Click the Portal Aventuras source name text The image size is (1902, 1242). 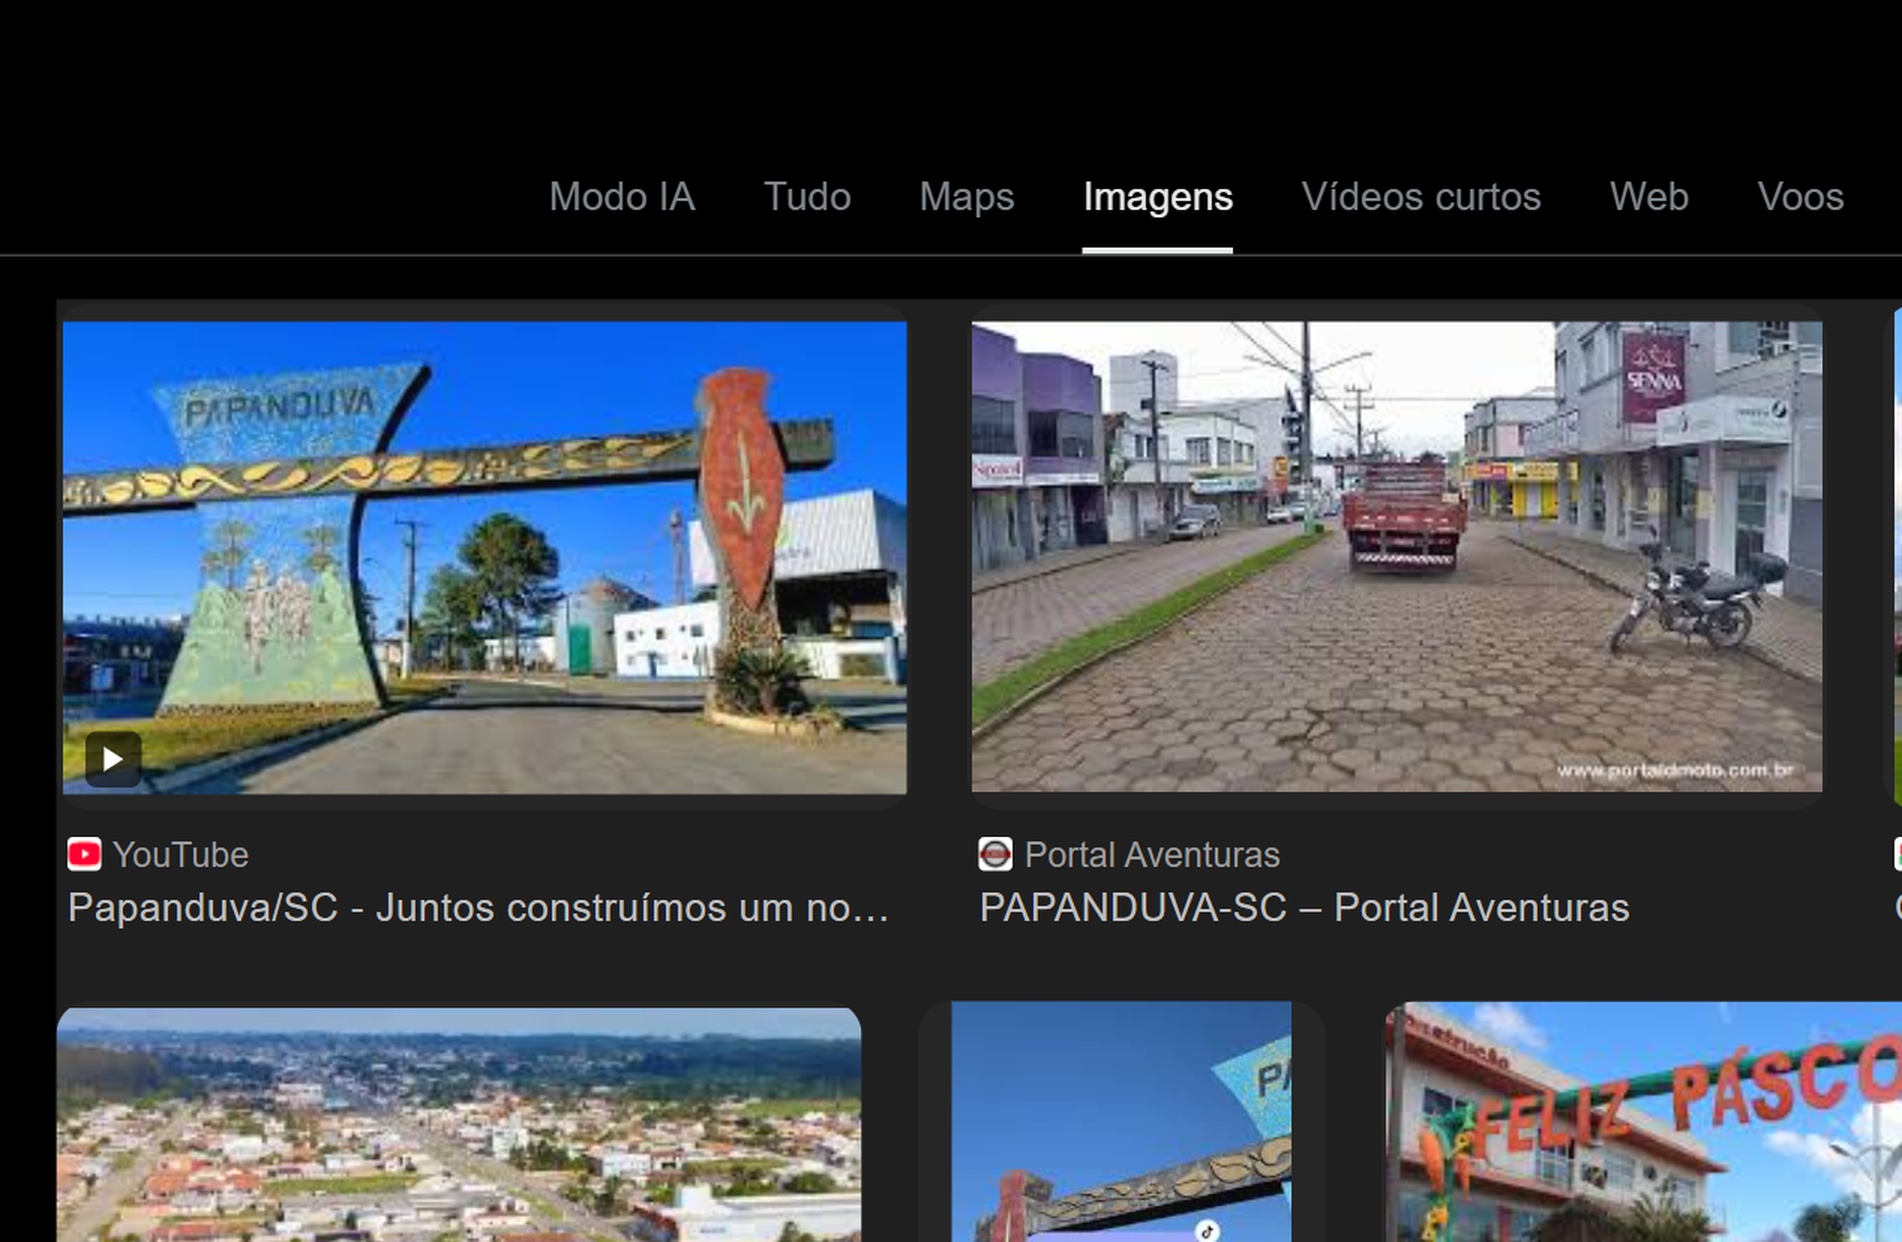pyautogui.click(x=1152, y=855)
